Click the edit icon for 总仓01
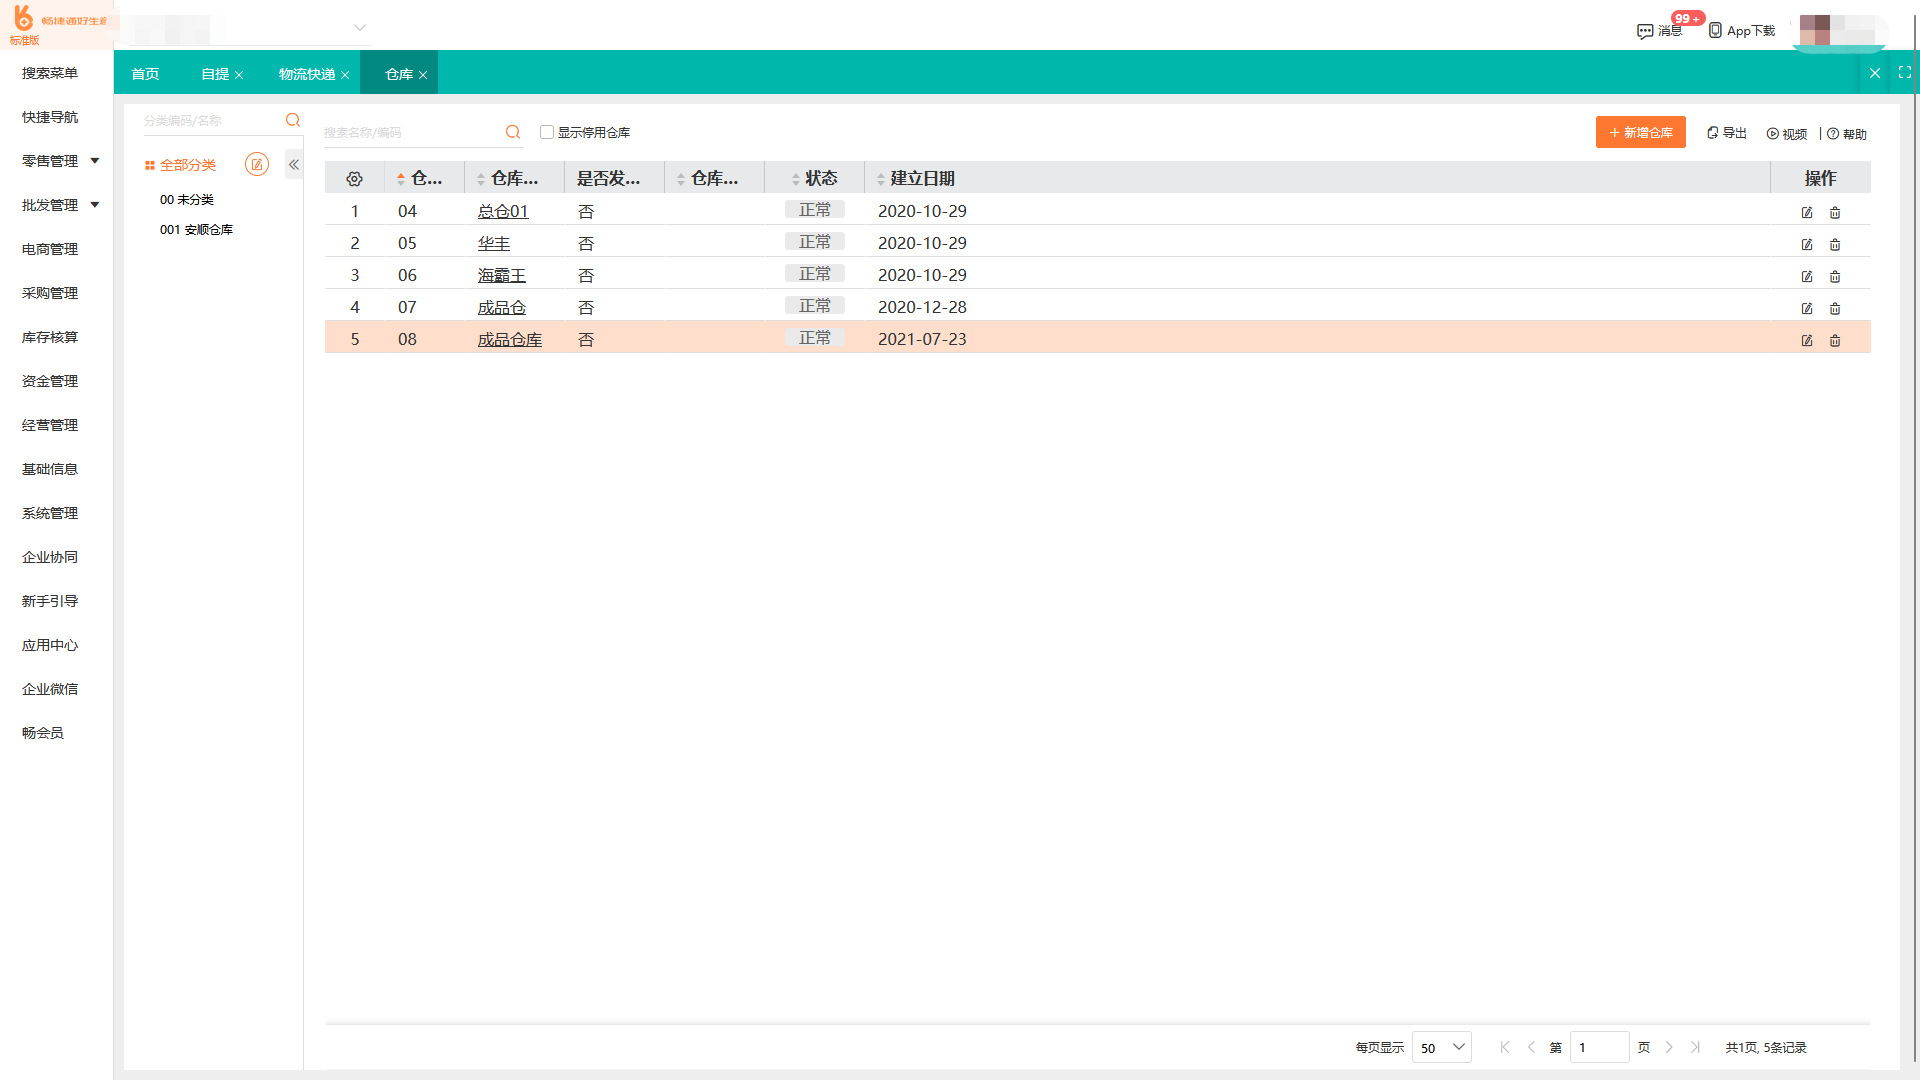The width and height of the screenshot is (1920, 1080). tap(1807, 211)
